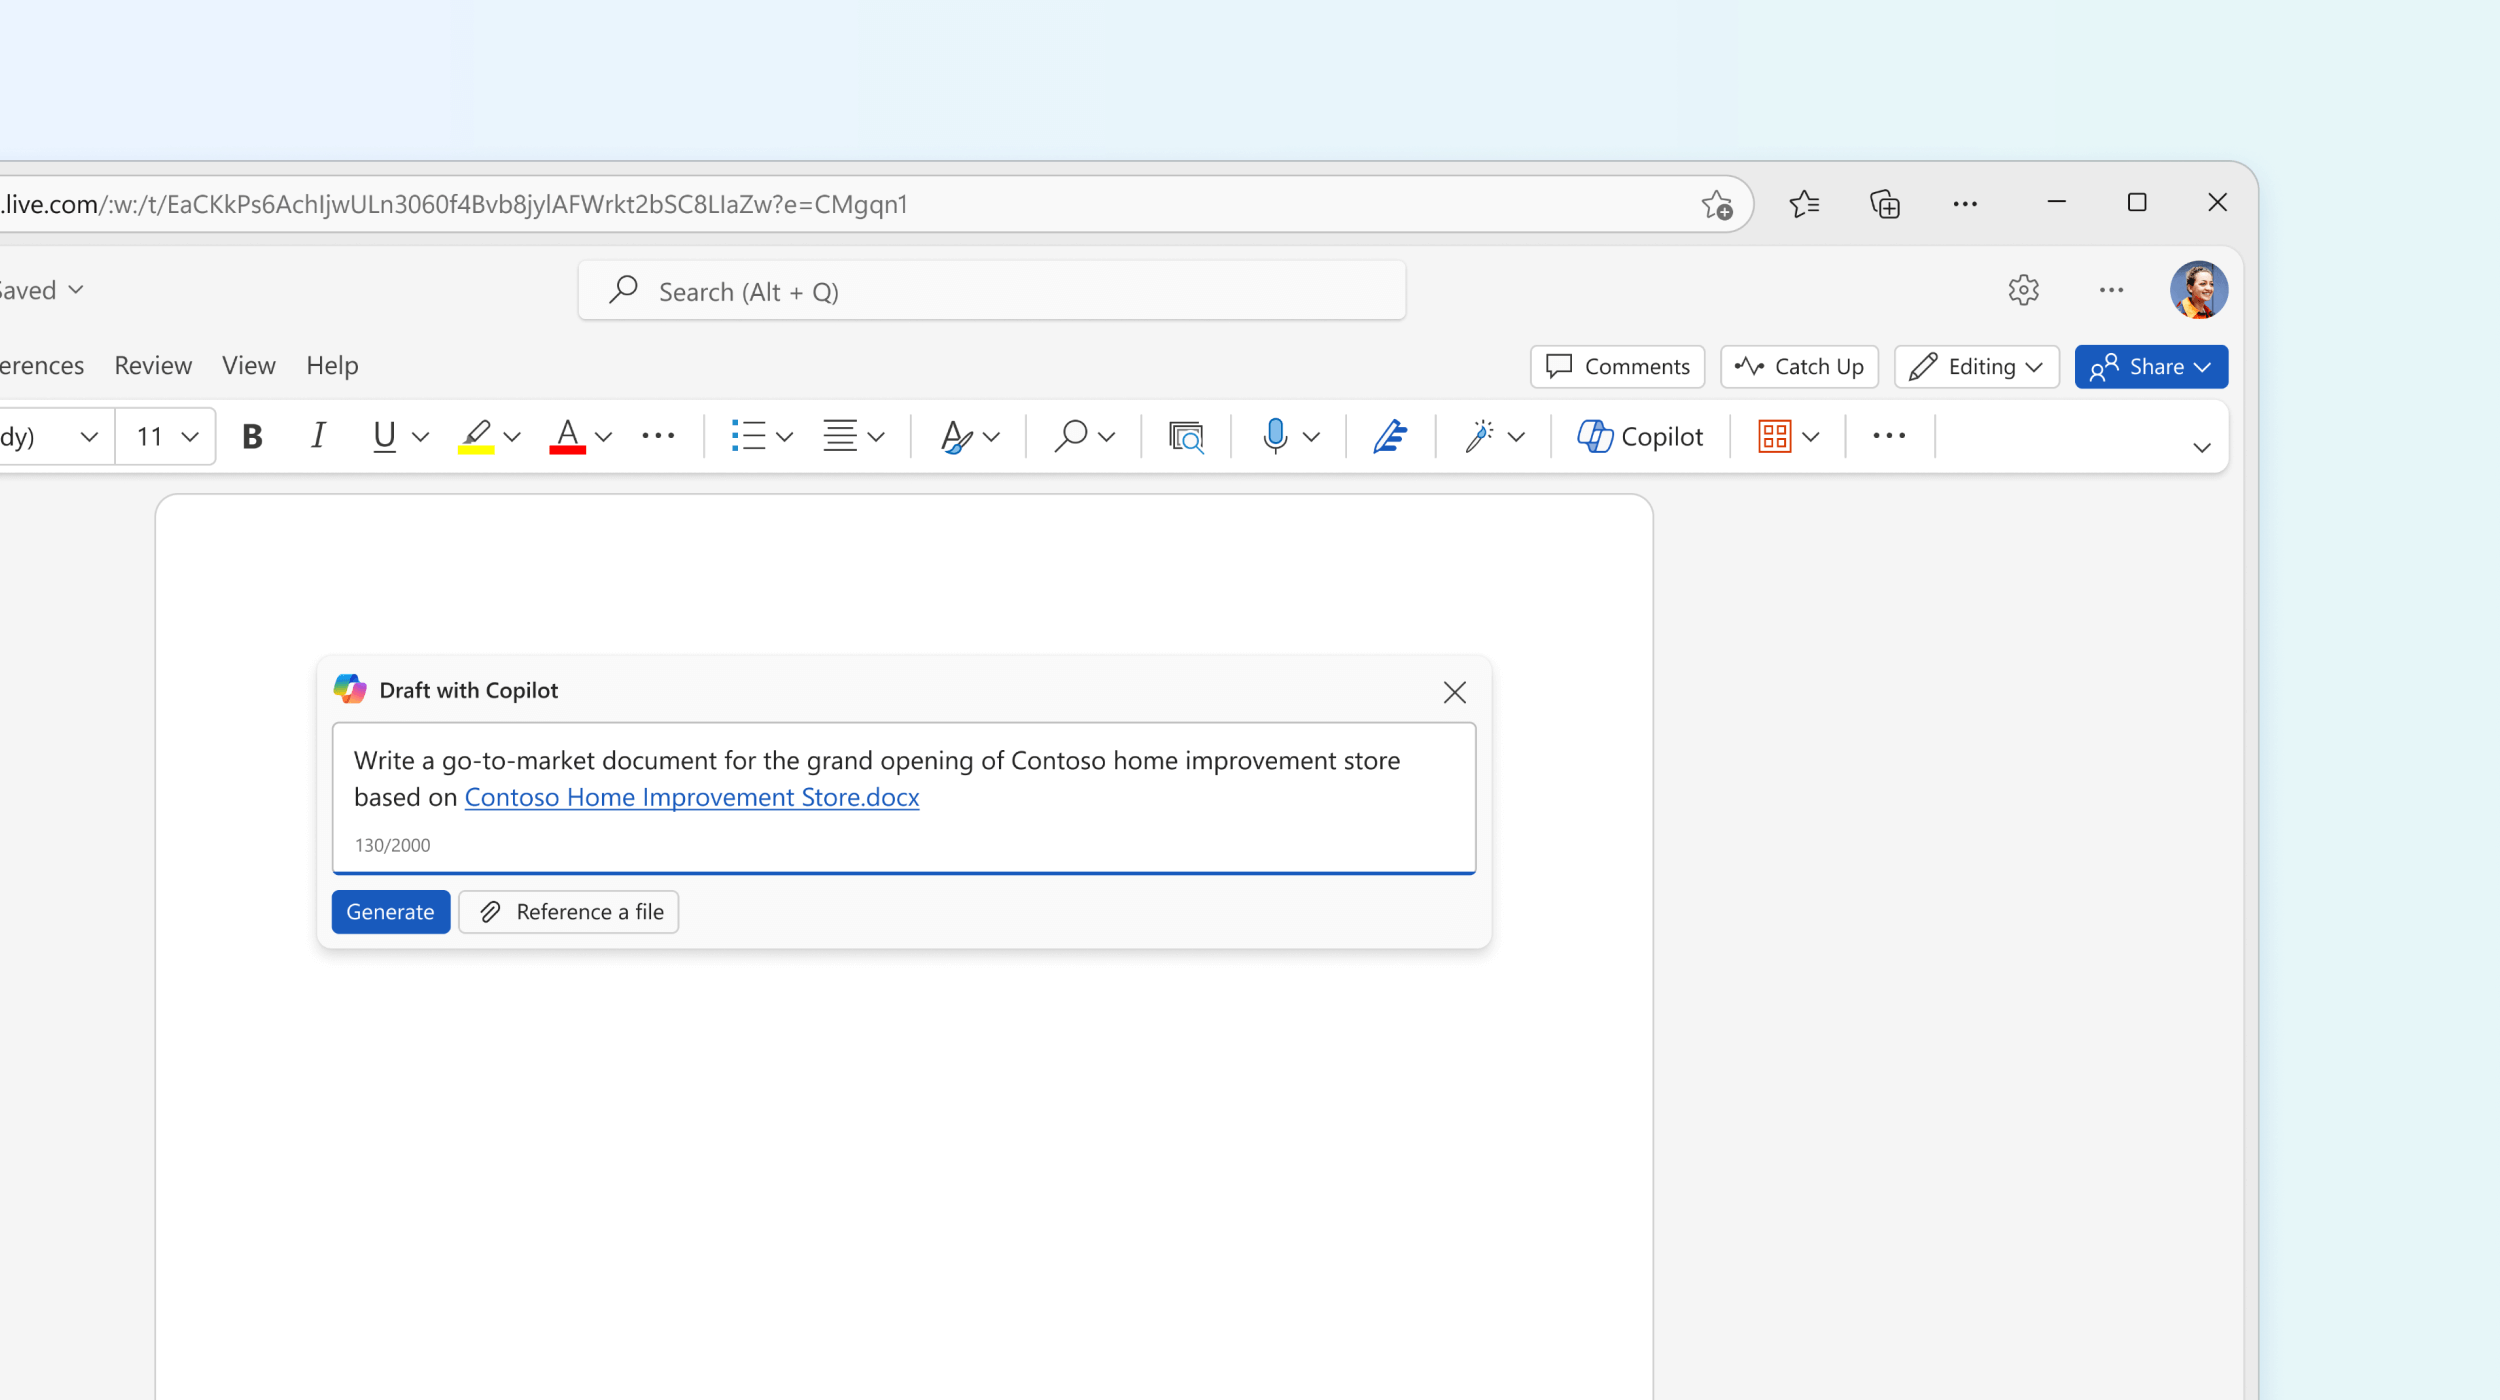The width and height of the screenshot is (2500, 1400).
Task: Select the Editor grammar check icon
Action: point(1393,435)
